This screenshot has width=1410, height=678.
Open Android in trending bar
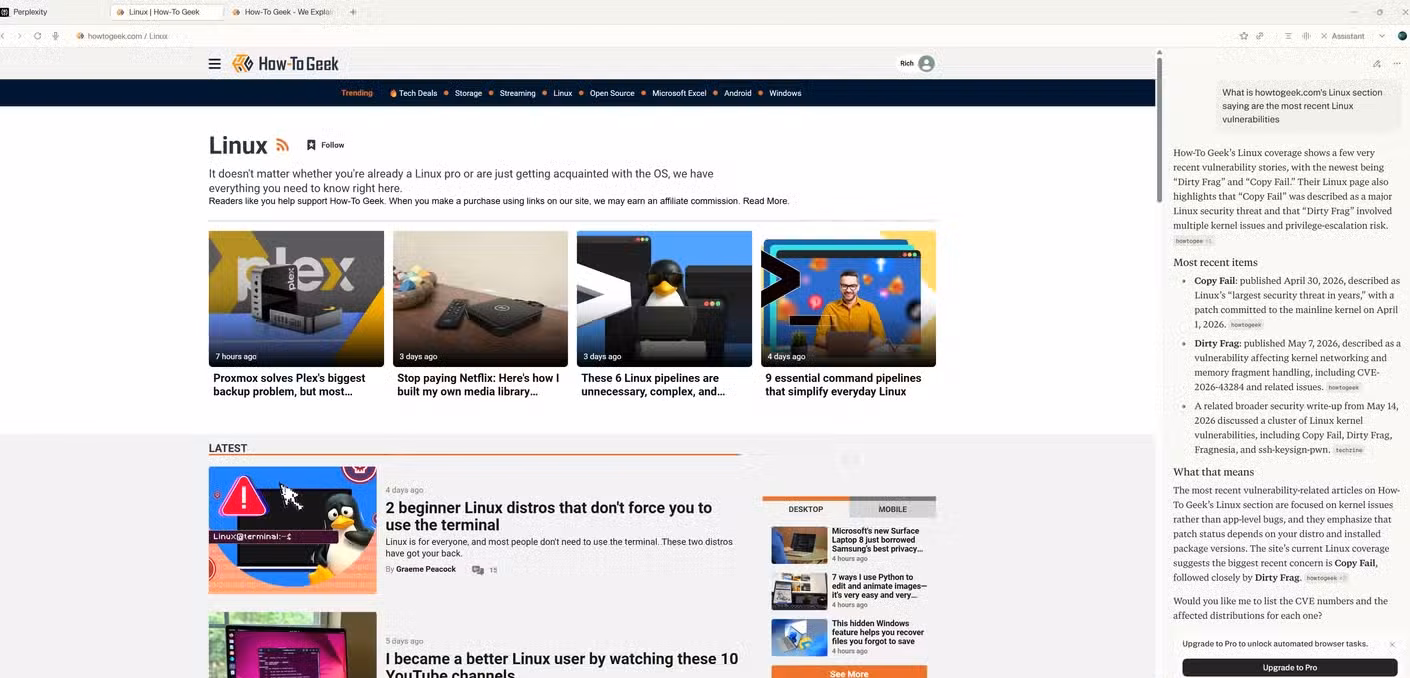738,93
